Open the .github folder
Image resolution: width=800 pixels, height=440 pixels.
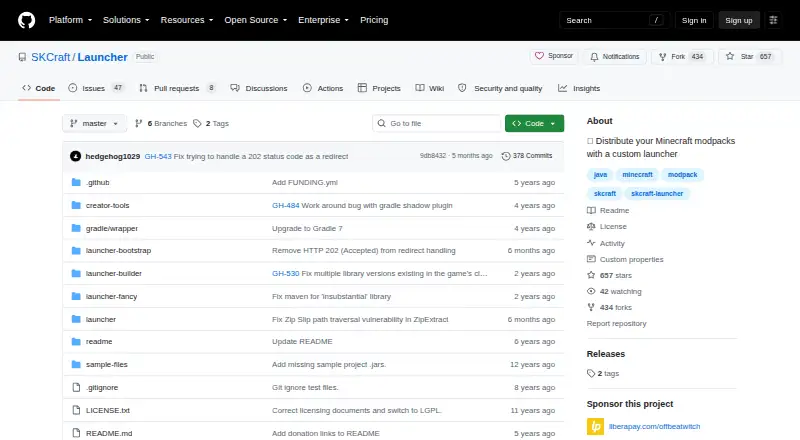pos(97,182)
